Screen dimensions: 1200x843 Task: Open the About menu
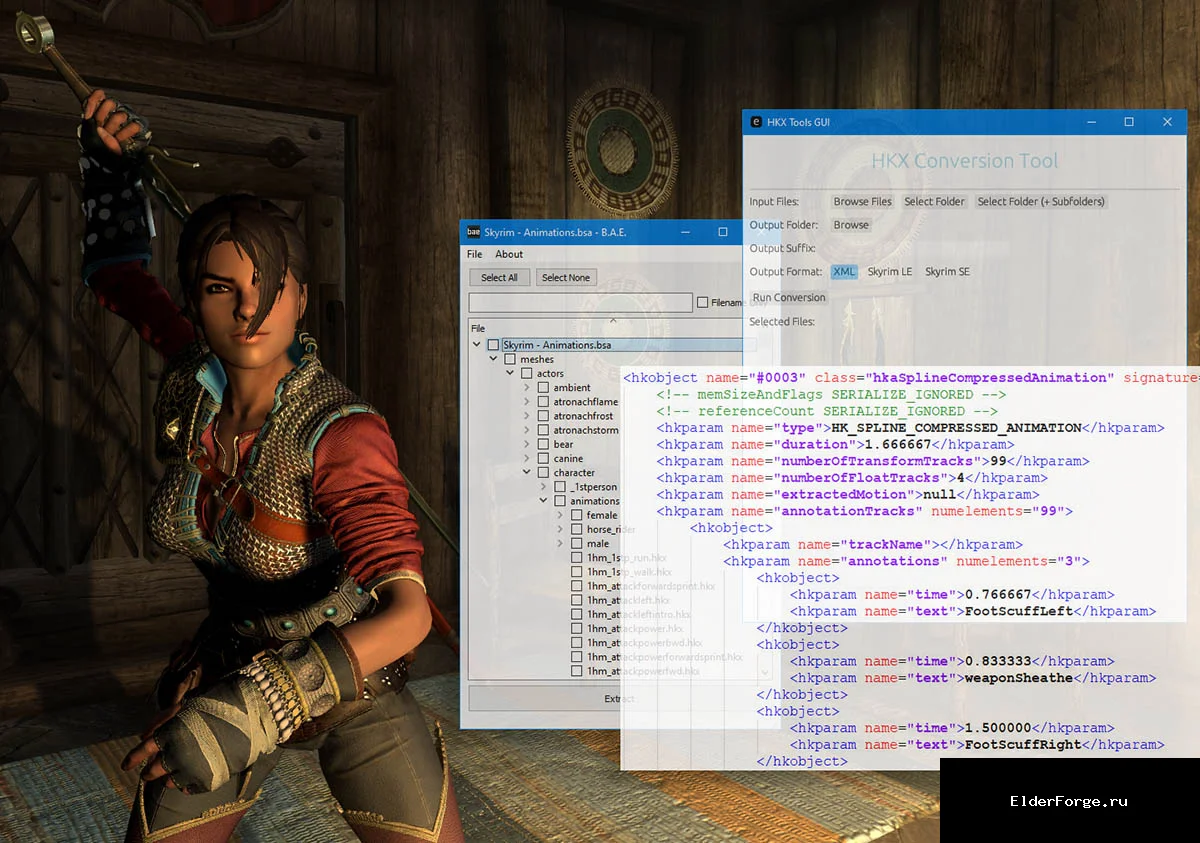(x=509, y=254)
